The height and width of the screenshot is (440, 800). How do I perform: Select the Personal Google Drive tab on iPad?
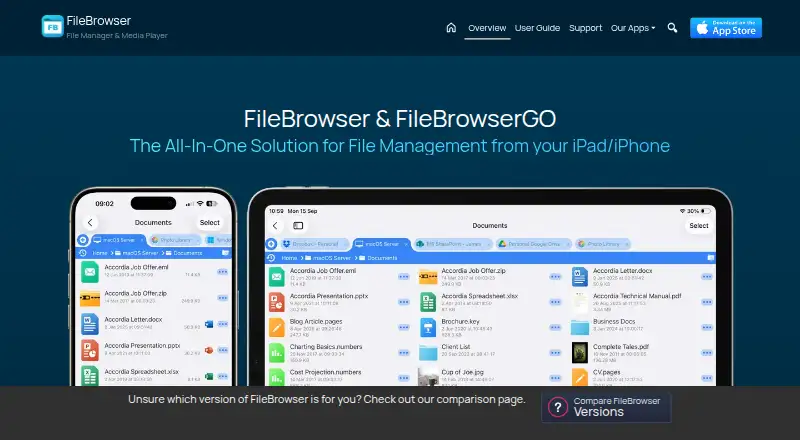[533, 244]
